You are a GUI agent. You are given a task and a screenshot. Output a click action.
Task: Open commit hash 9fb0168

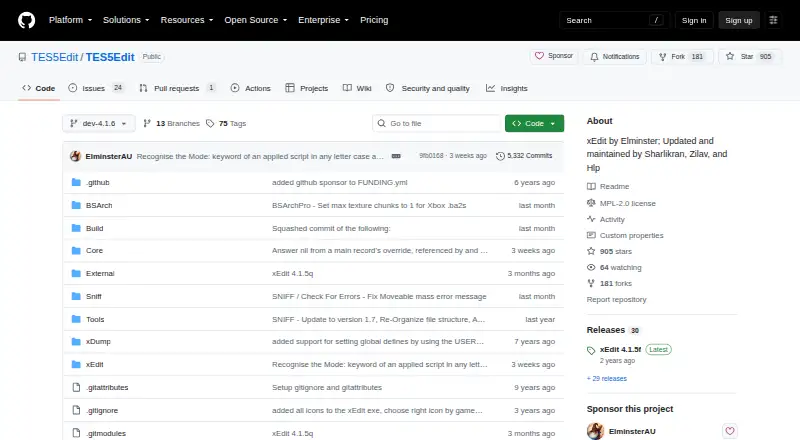(x=431, y=156)
